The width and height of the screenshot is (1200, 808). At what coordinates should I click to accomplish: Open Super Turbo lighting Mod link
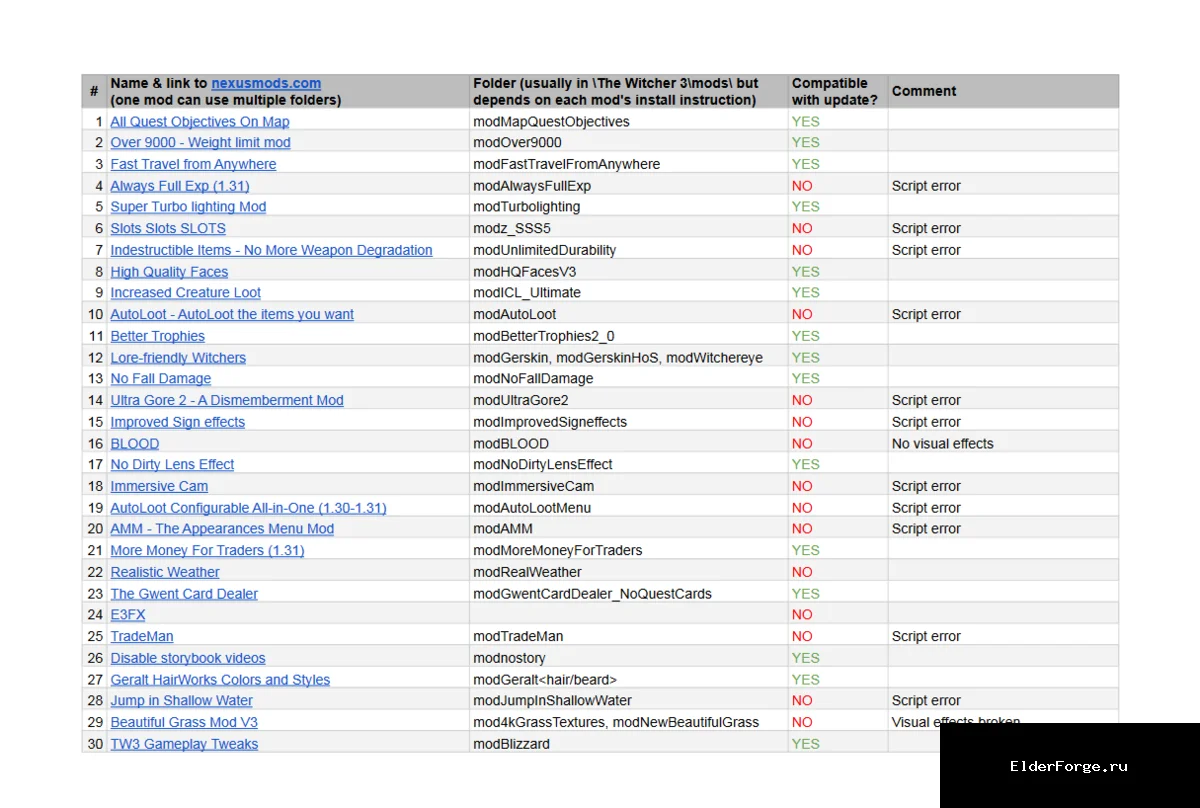[188, 207]
